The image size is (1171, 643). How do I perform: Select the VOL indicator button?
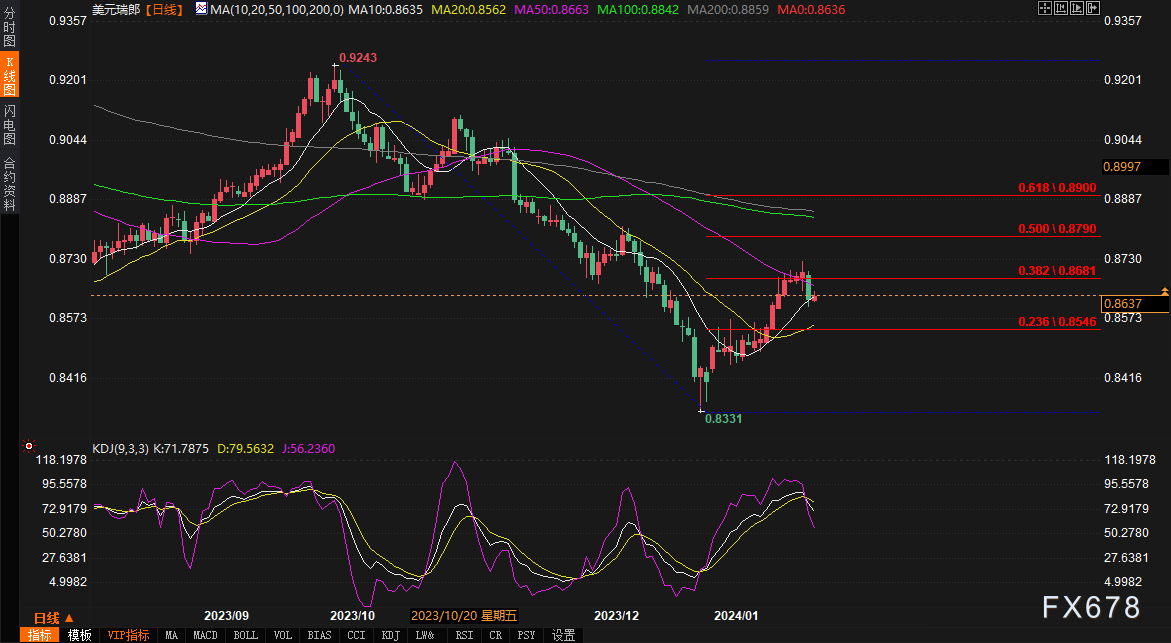(283, 635)
